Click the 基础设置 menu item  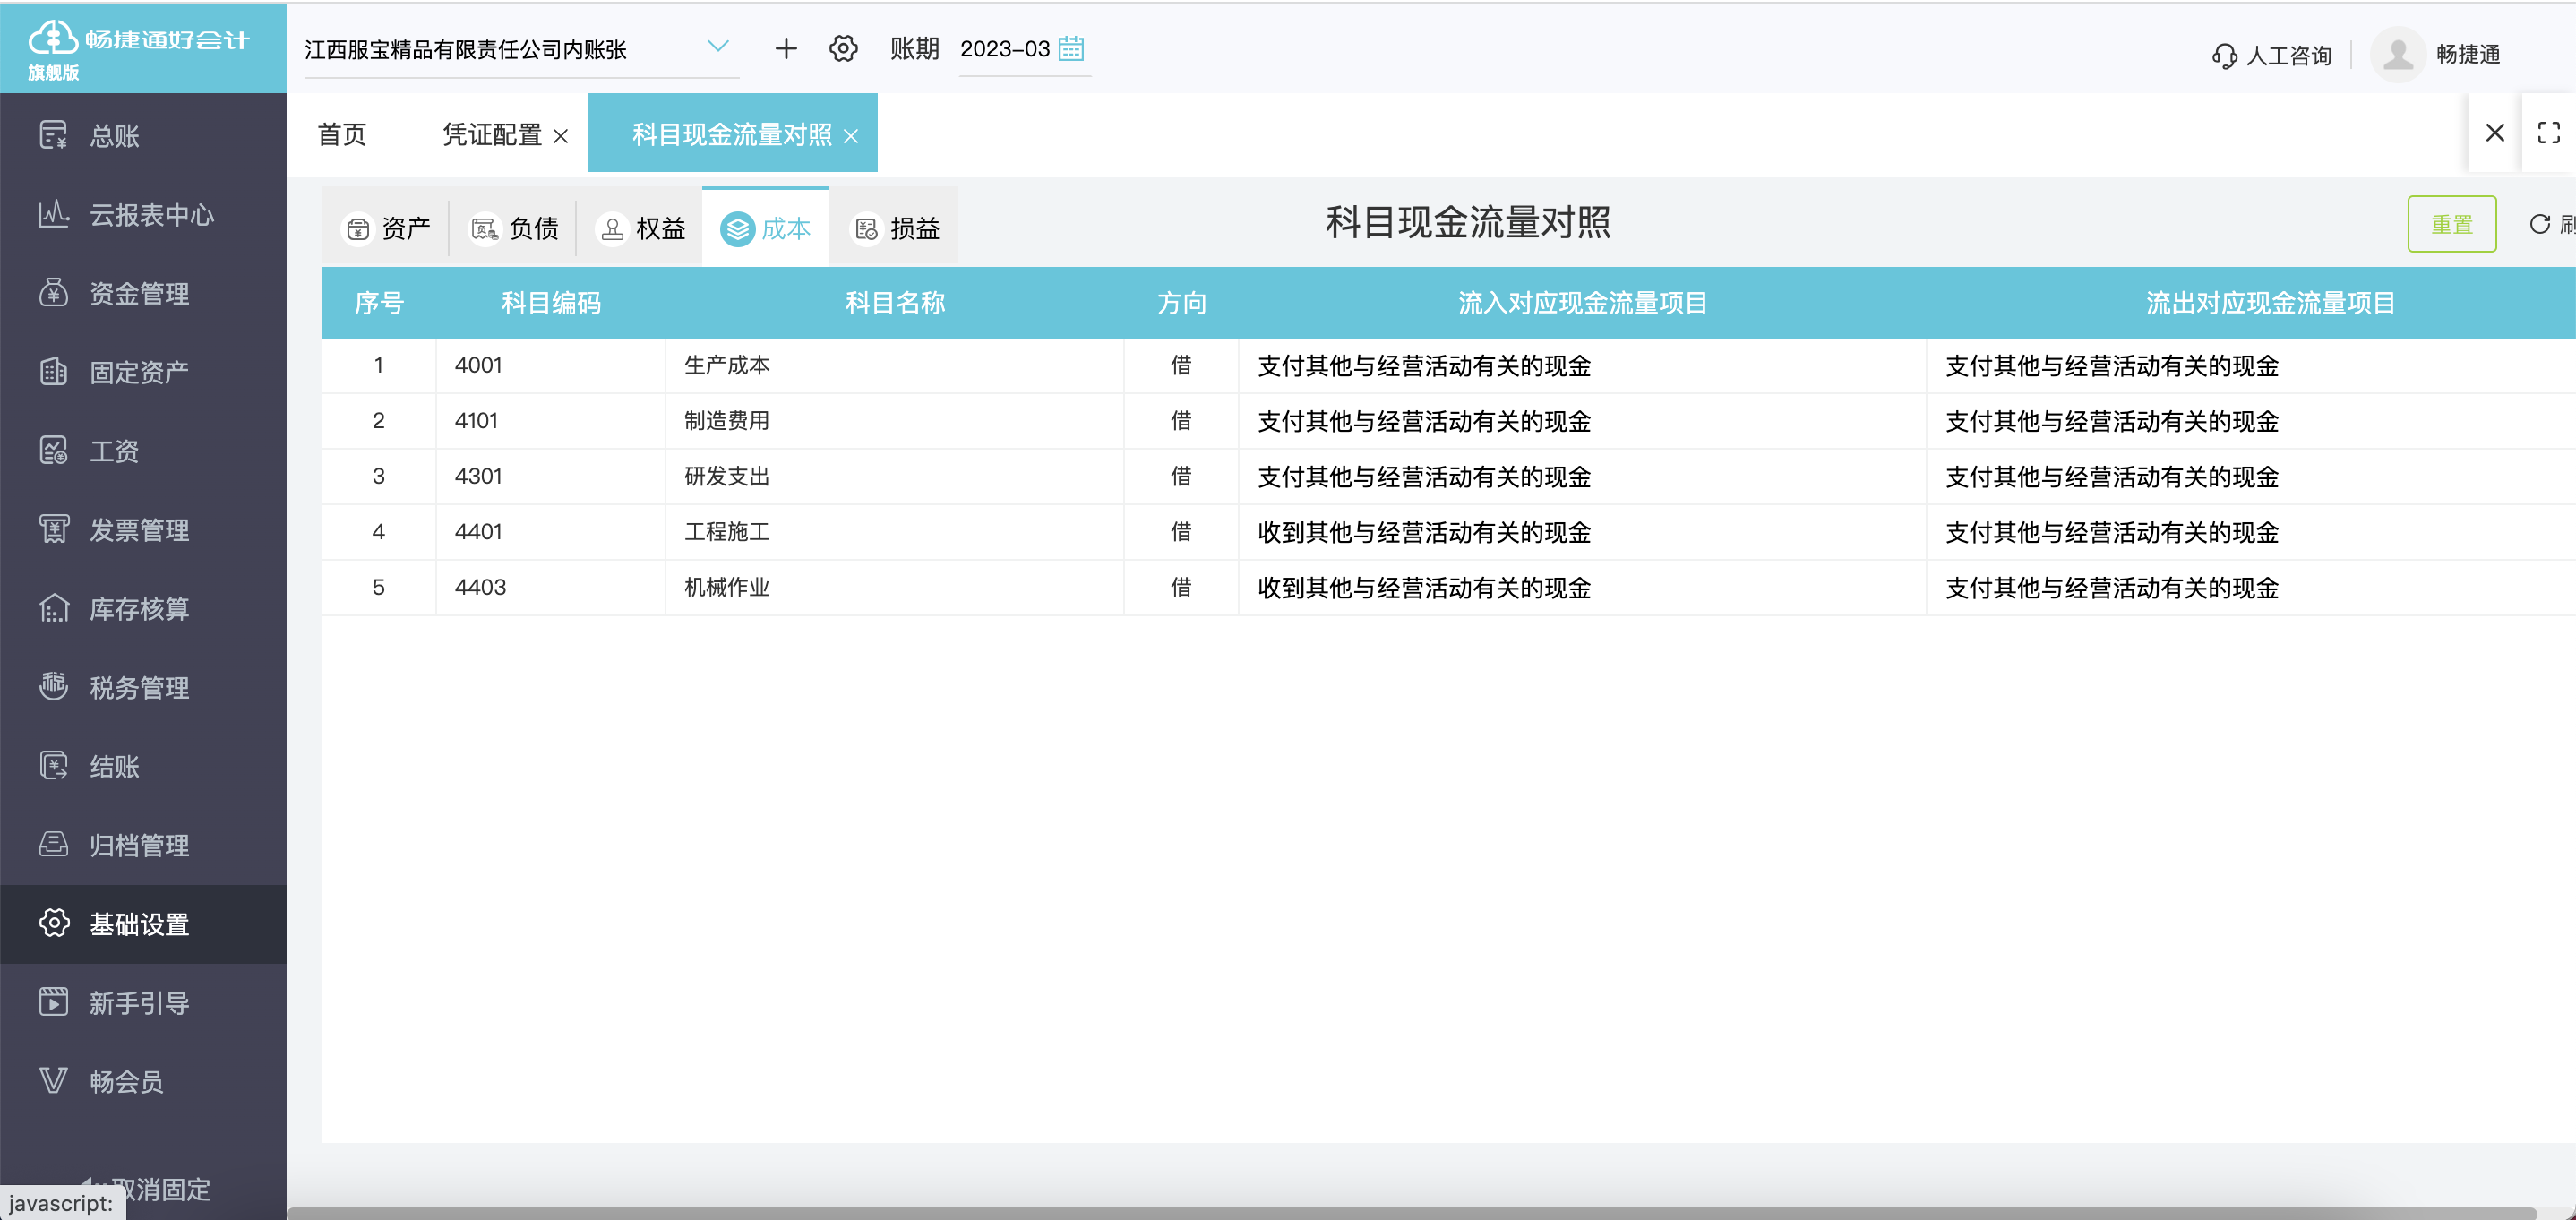(x=143, y=923)
